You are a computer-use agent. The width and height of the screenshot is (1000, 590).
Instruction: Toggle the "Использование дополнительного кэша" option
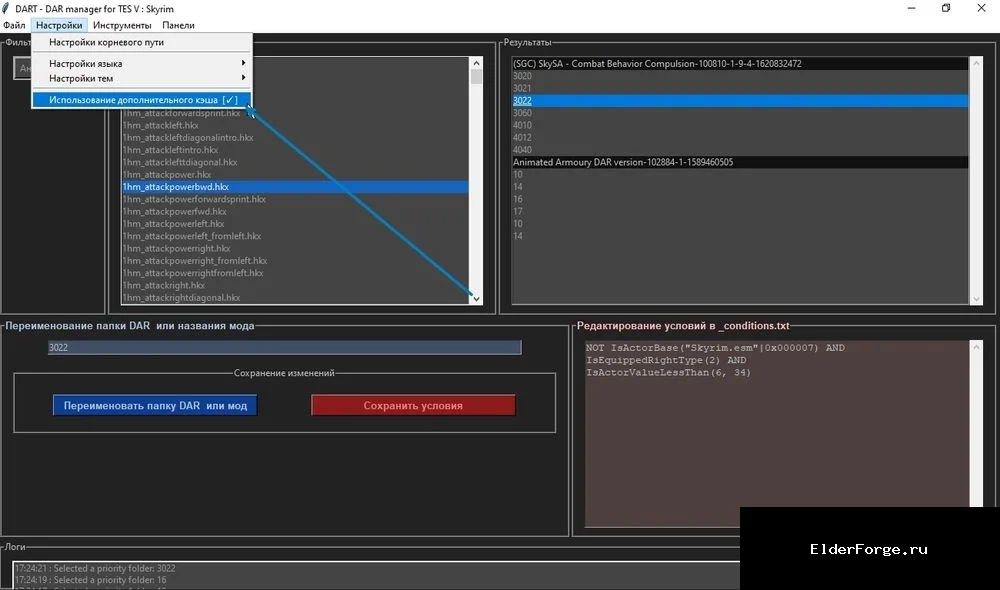tap(142, 100)
